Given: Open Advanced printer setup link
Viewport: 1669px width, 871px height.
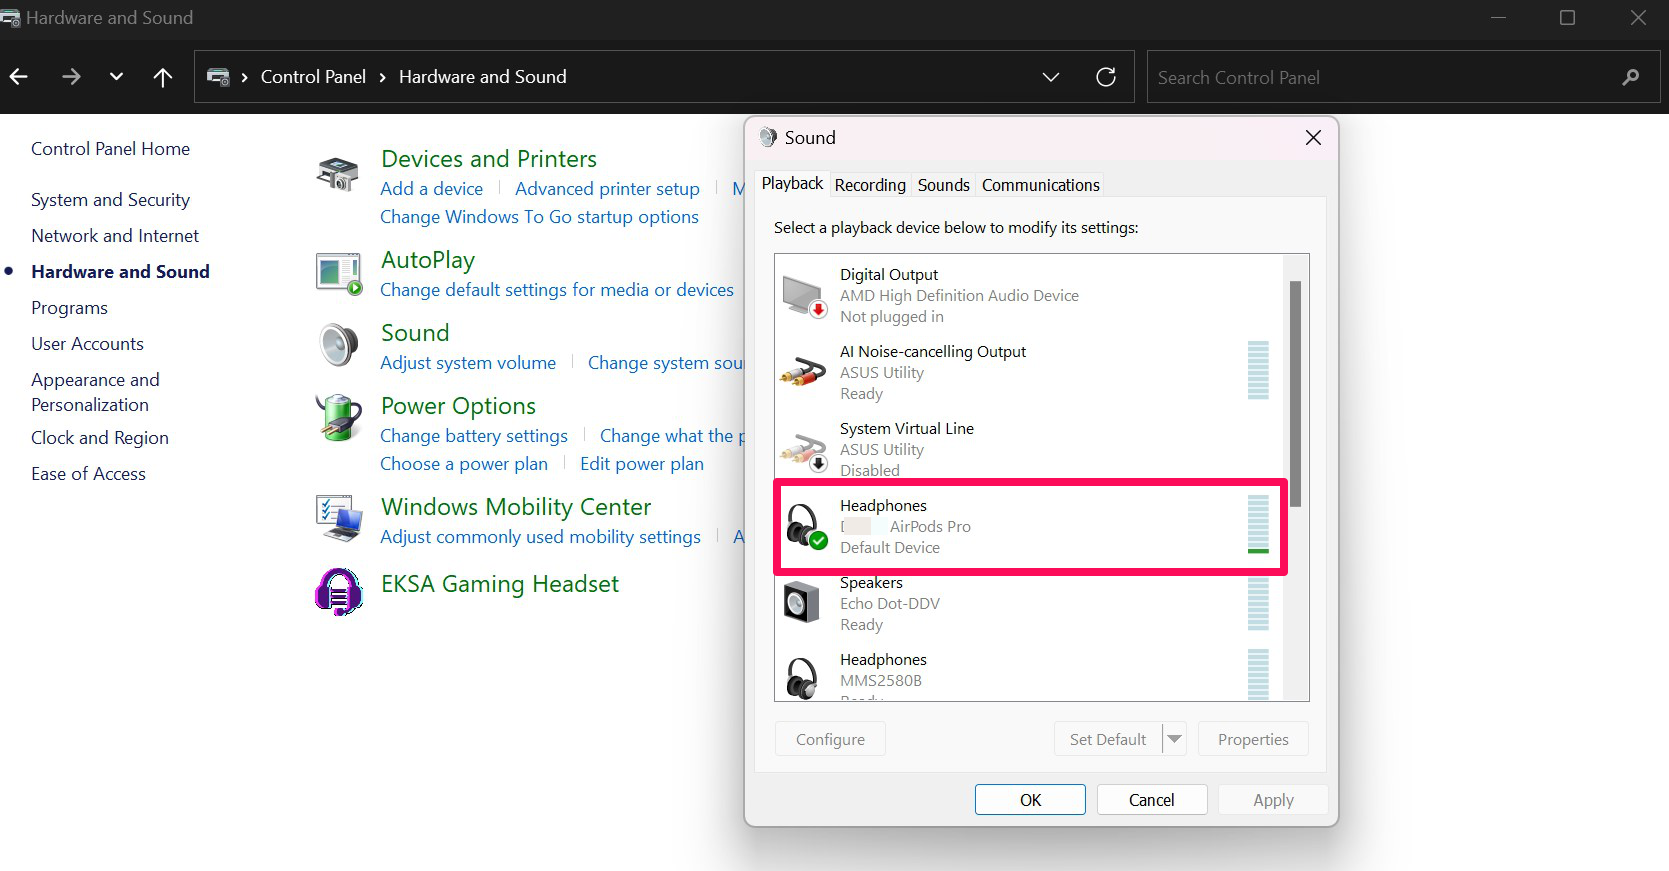Looking at the screenshot, I should pyautogui.click(x=607, y=189).
